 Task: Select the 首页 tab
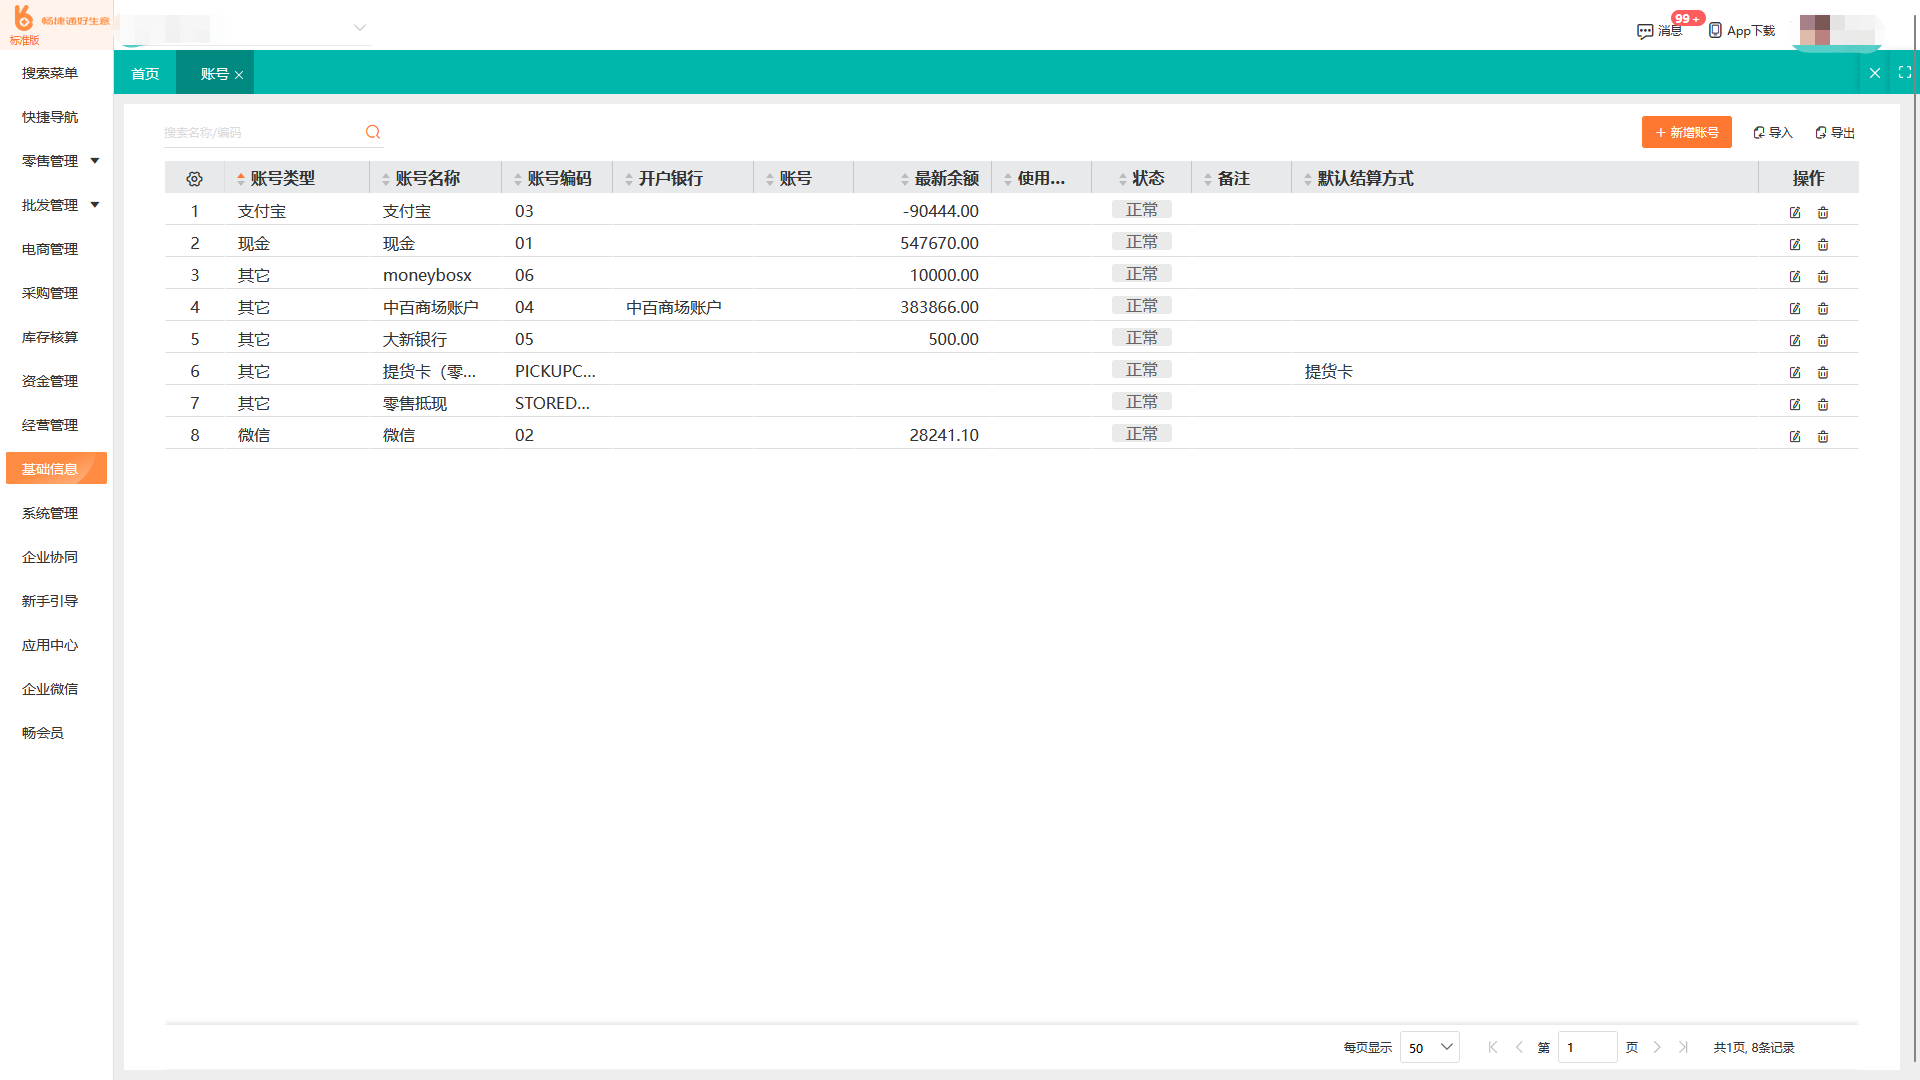[145, 73]
